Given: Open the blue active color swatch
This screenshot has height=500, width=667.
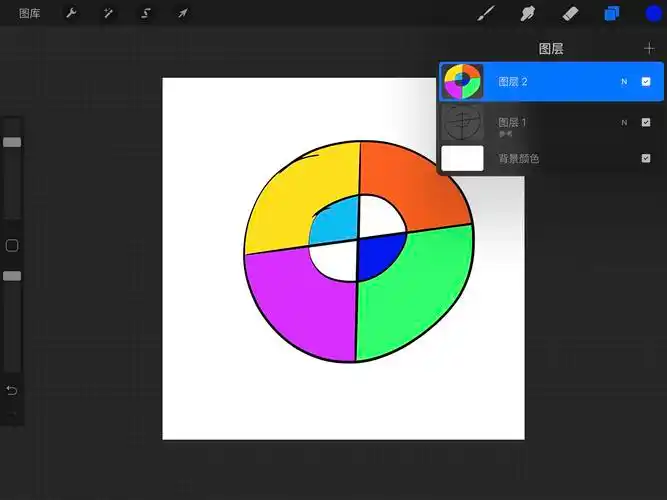Looking at the screenshot, I should (653, 14).
